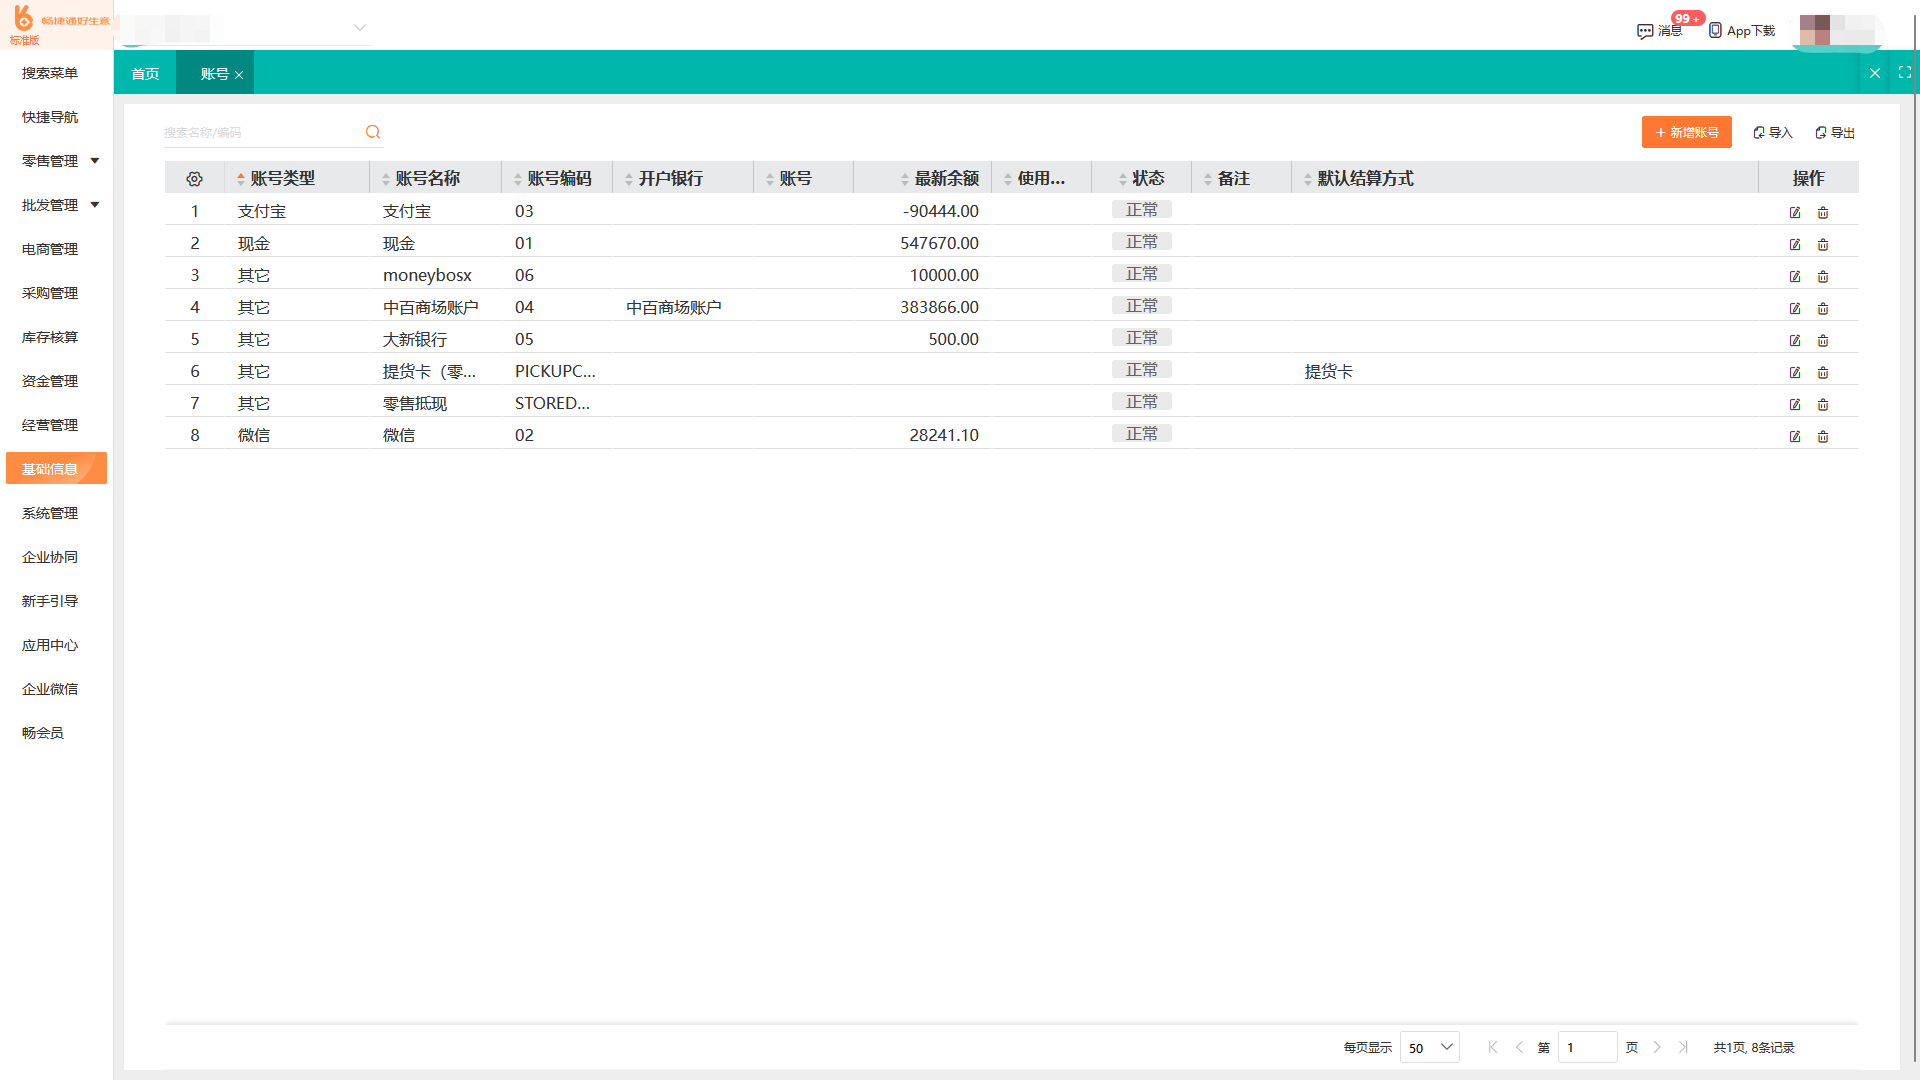The width and height of the screenshot is (1920, 1080).
Task: Click the delete icon for 中百商场账户
Action: tap(1824, 306)
